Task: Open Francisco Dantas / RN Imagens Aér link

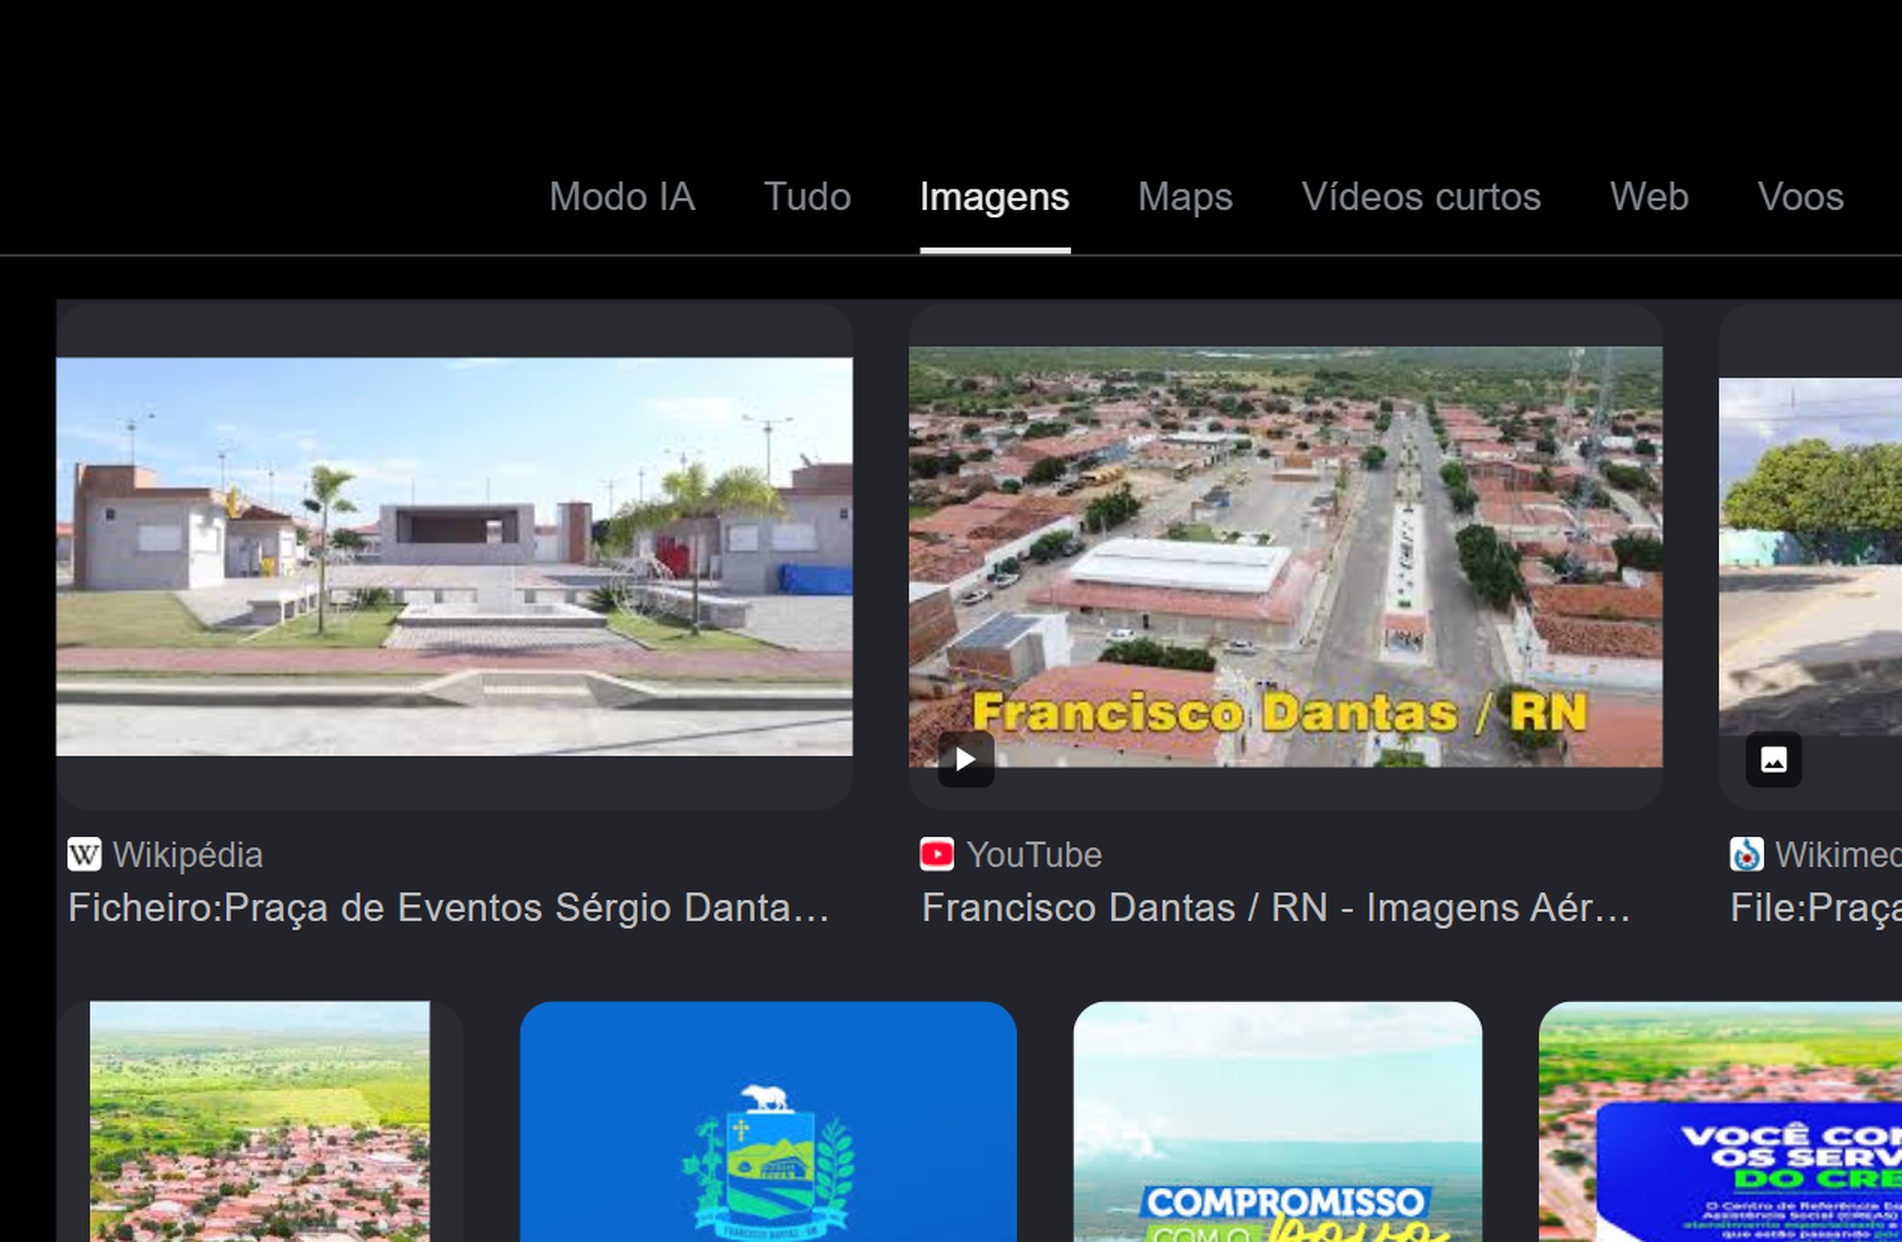Action: (1275, 908)
